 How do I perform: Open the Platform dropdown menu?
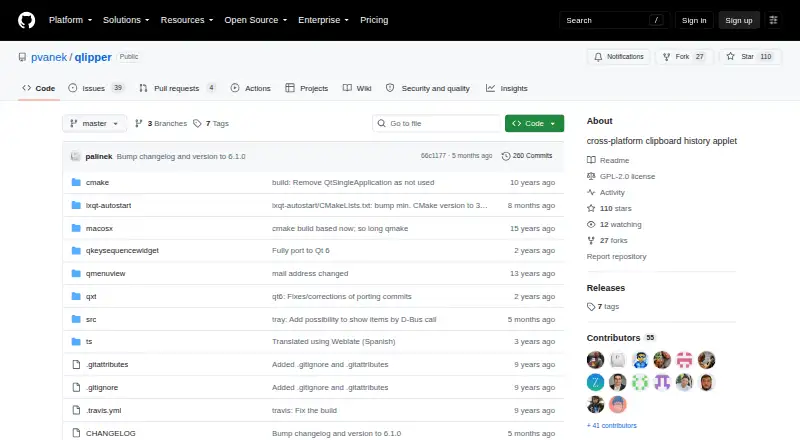click(x=70, y=20)
